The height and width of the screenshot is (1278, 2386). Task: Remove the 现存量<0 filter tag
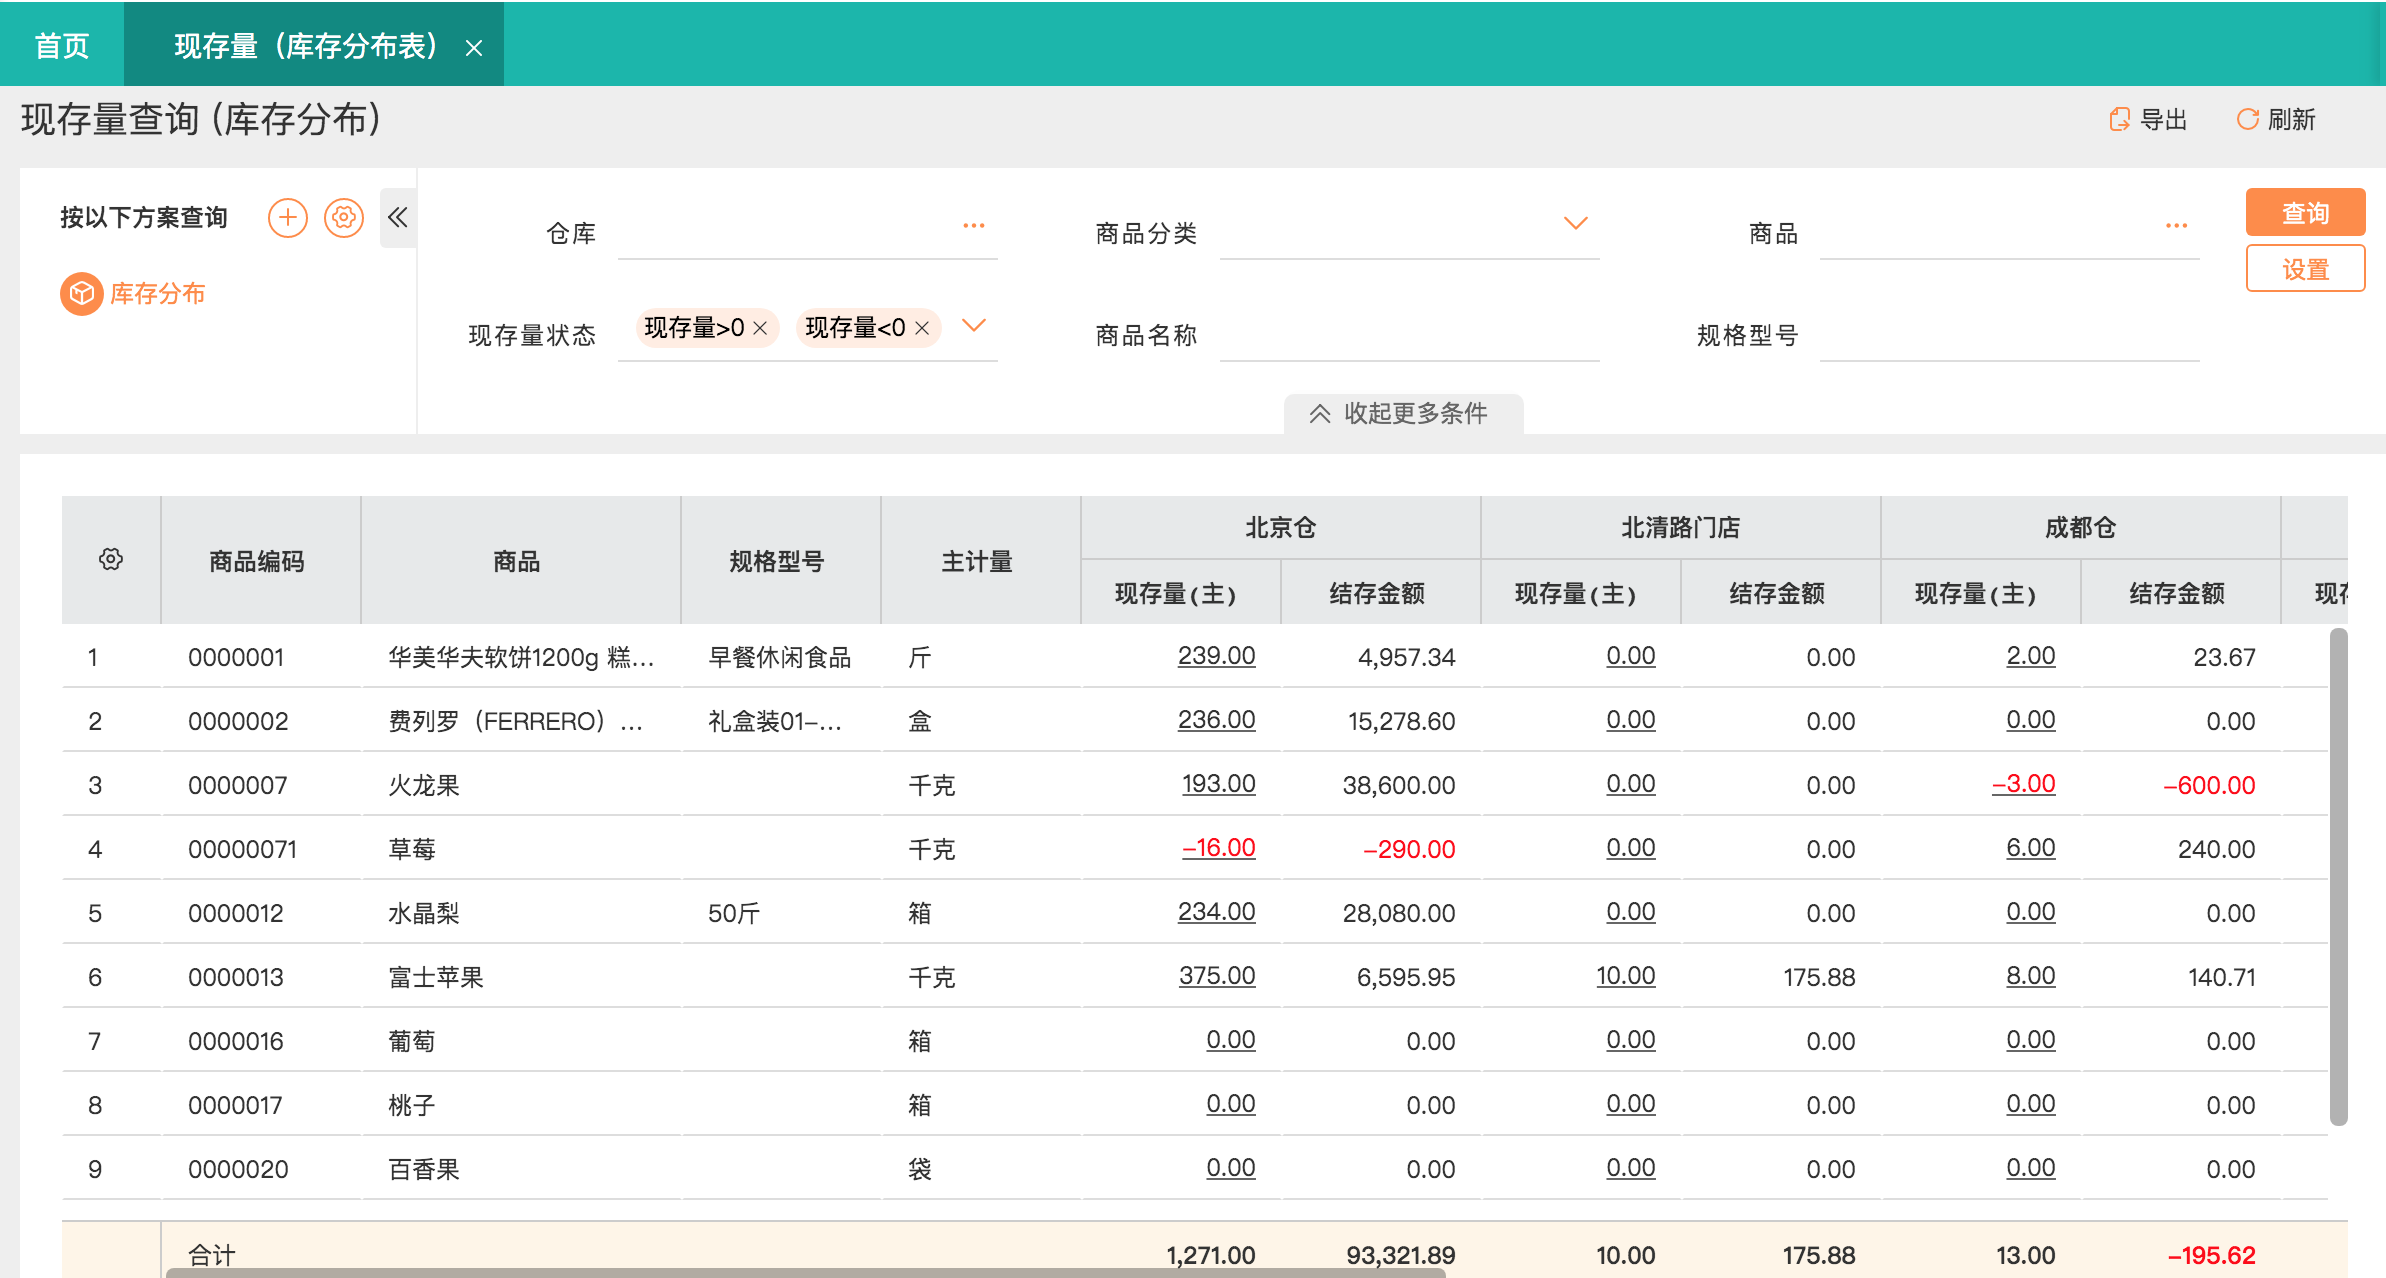(x=922, y=330)
